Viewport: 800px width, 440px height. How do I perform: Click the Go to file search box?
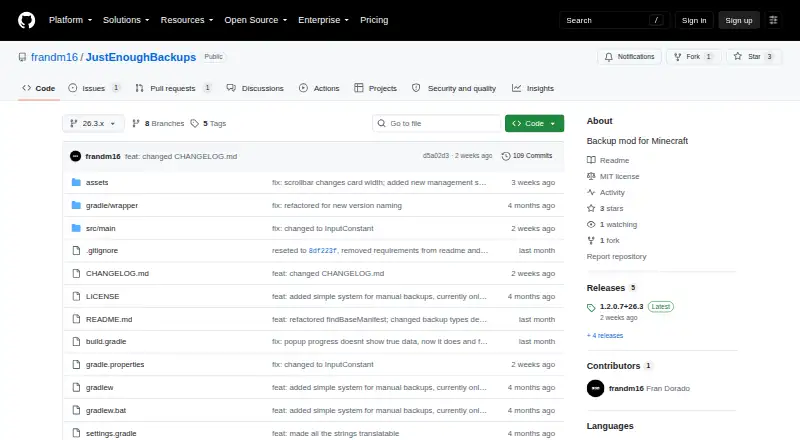pyautogui.click(x=437, y=124)
